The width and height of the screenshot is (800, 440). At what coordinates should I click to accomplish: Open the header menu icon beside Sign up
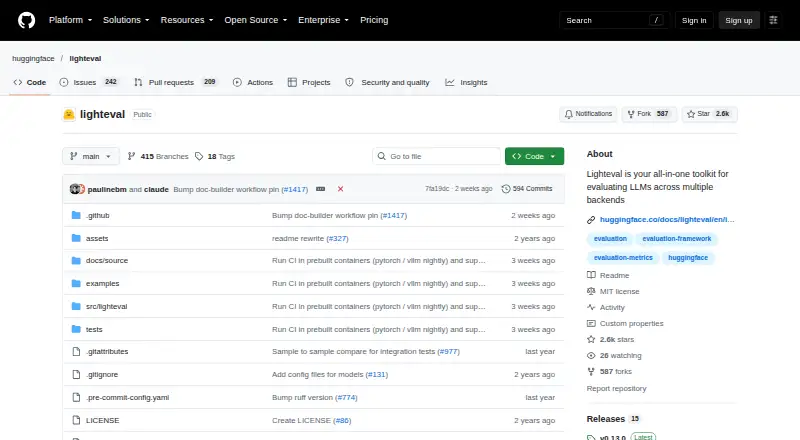click(773, 20)
